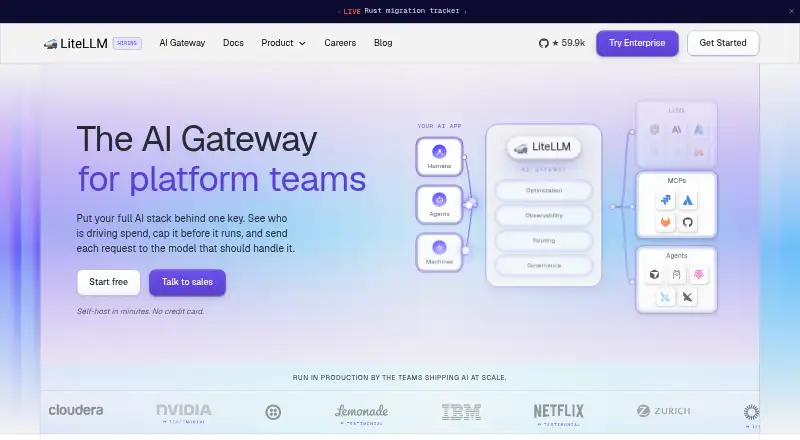Click the NVIDIA logo

pyautogui.click(x=184, y=410)
